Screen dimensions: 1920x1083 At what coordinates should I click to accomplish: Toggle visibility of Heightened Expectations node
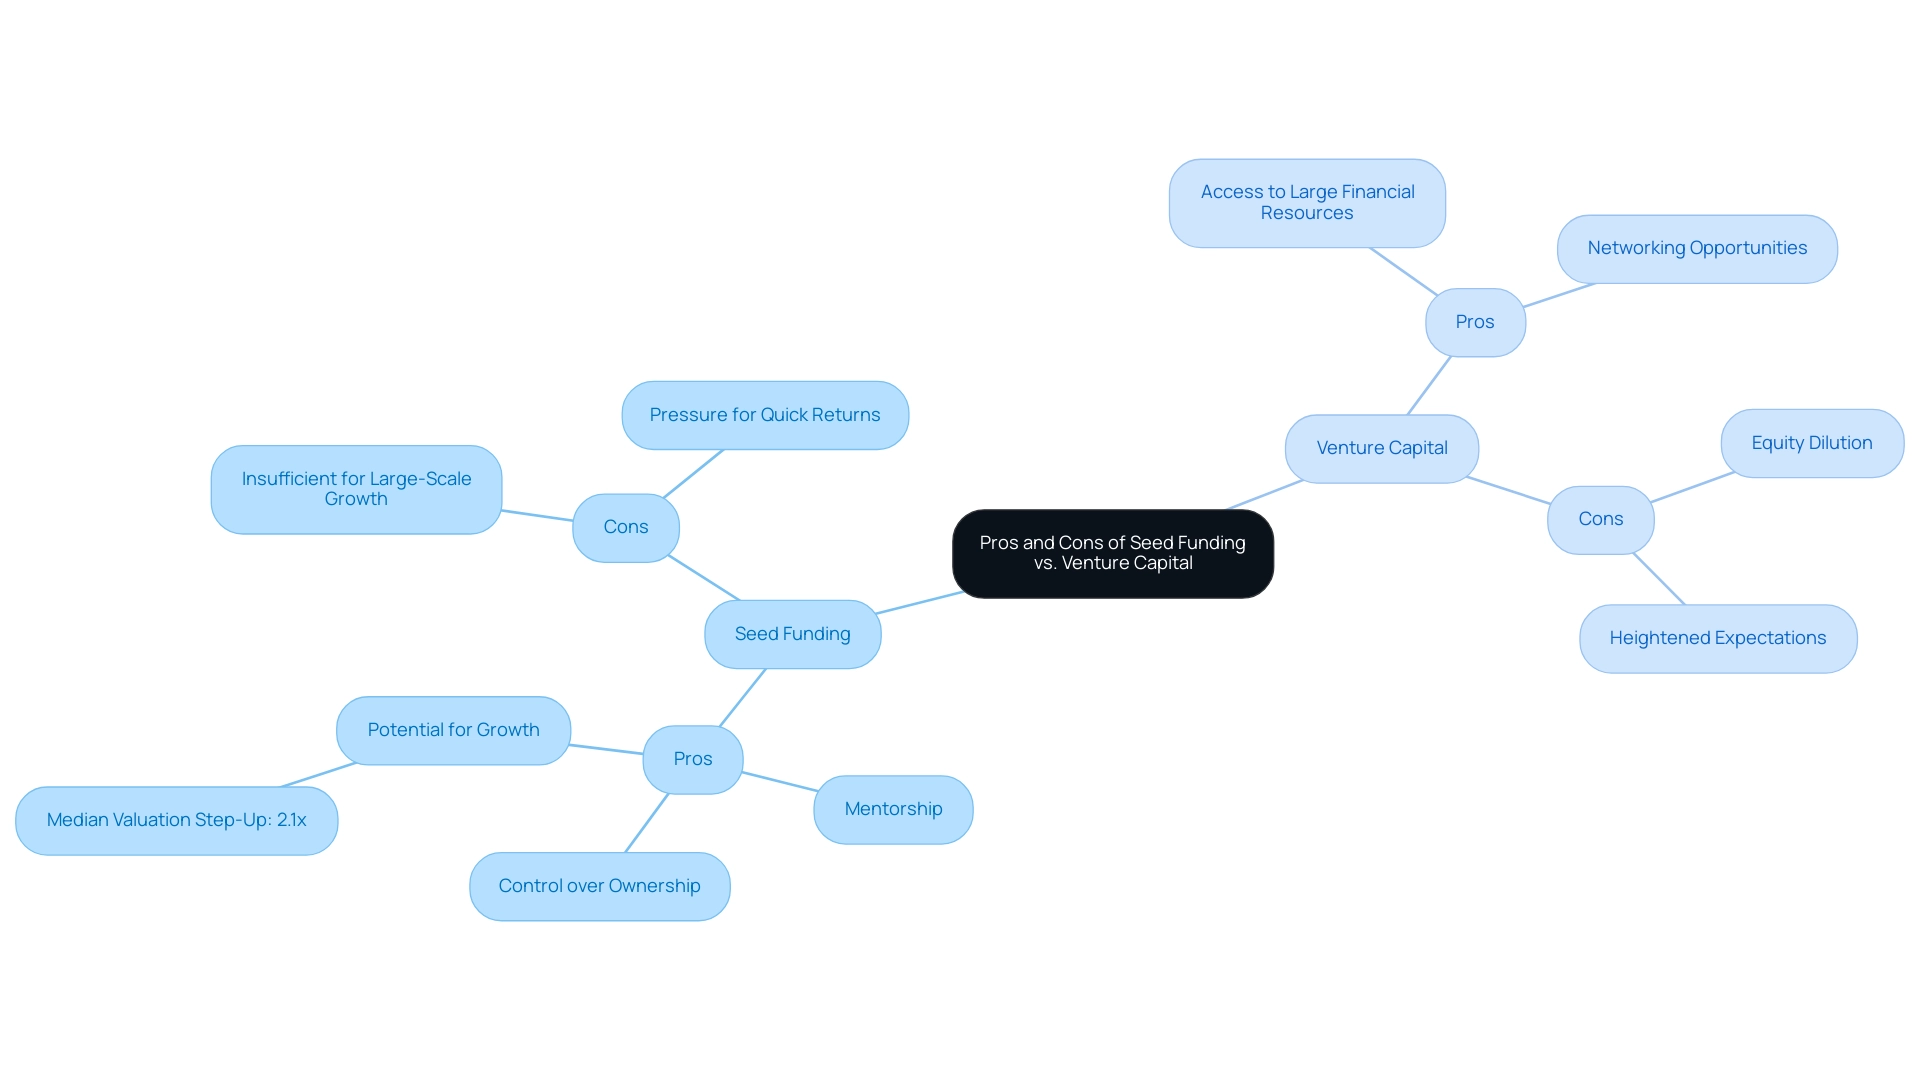pos(1716,637)
